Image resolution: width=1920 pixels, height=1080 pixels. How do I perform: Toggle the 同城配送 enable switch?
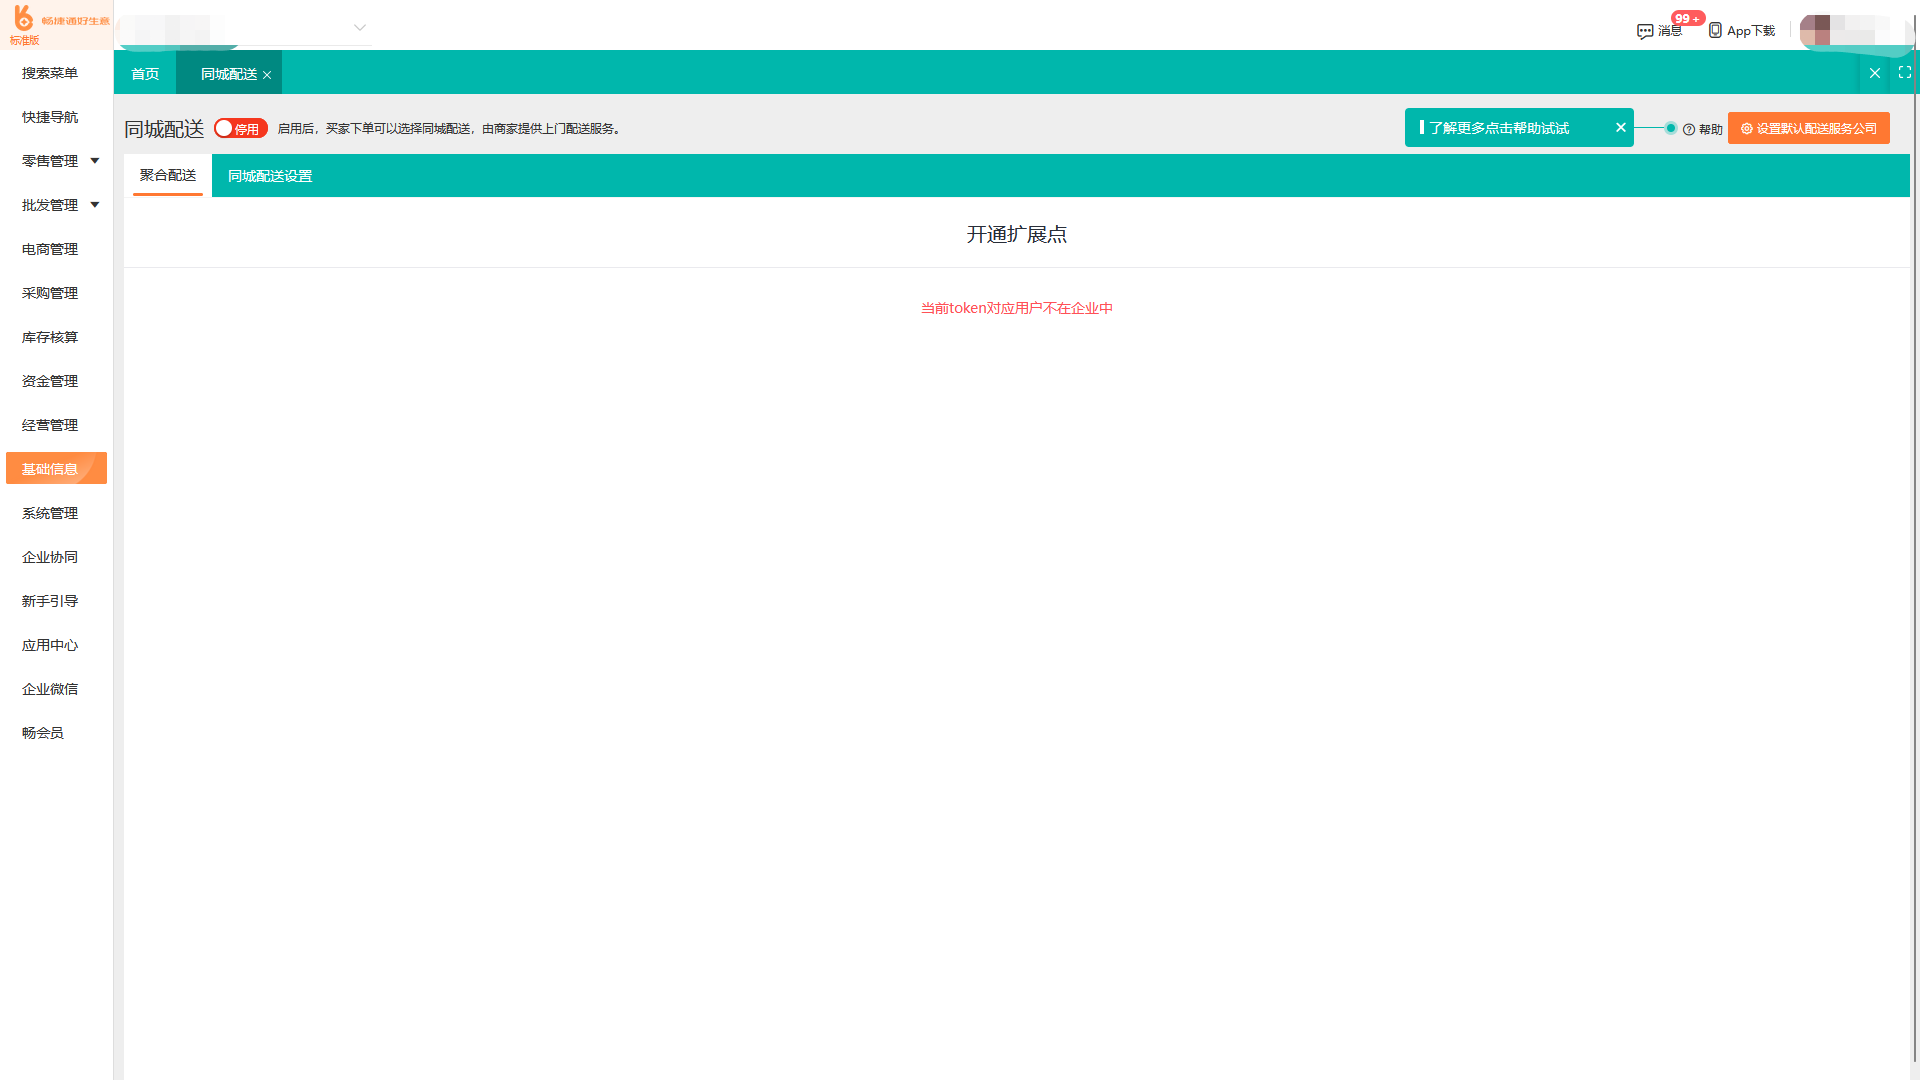pyautogui.click(x=241, y=128)
